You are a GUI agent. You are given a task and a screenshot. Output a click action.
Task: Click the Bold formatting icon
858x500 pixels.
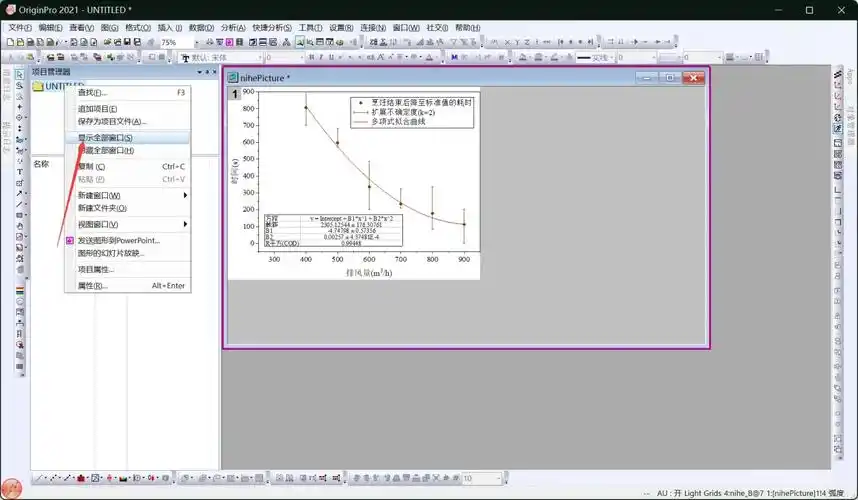[x=310, y=58]
